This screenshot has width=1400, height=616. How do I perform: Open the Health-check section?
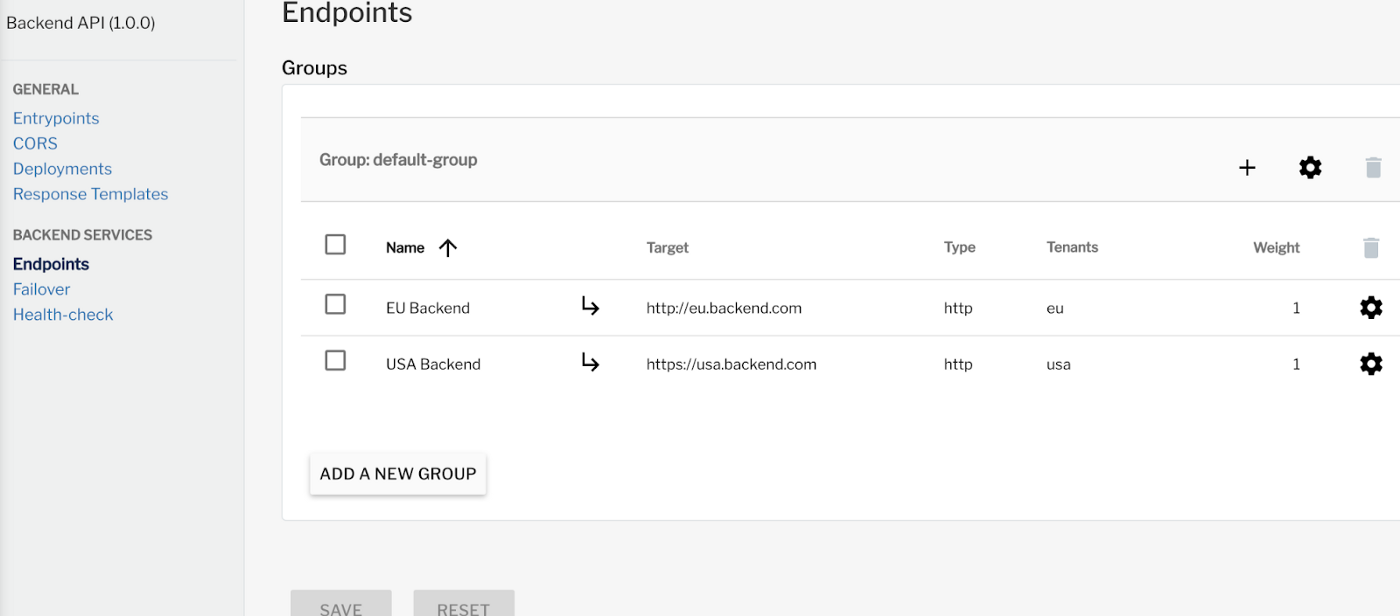[62, 313]
